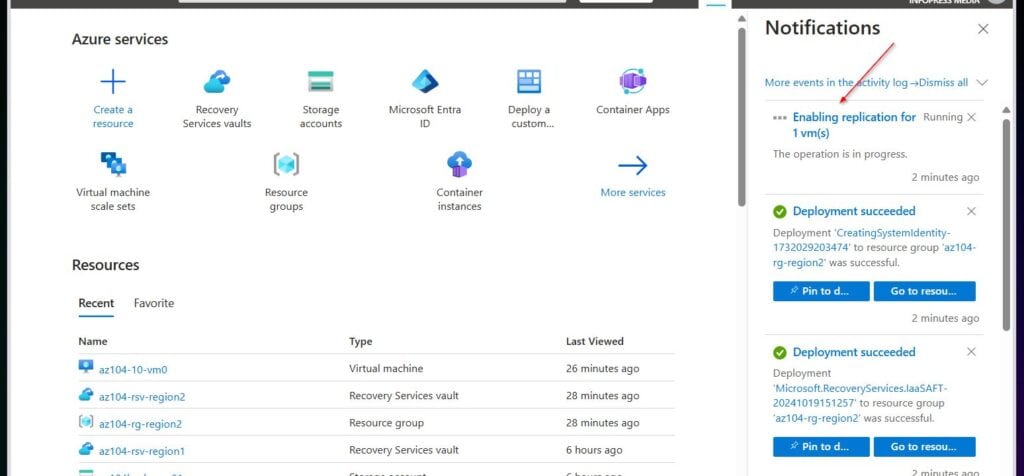
Task: Open the az104-rsv-region2 resource link
Action: pos(142,397)
